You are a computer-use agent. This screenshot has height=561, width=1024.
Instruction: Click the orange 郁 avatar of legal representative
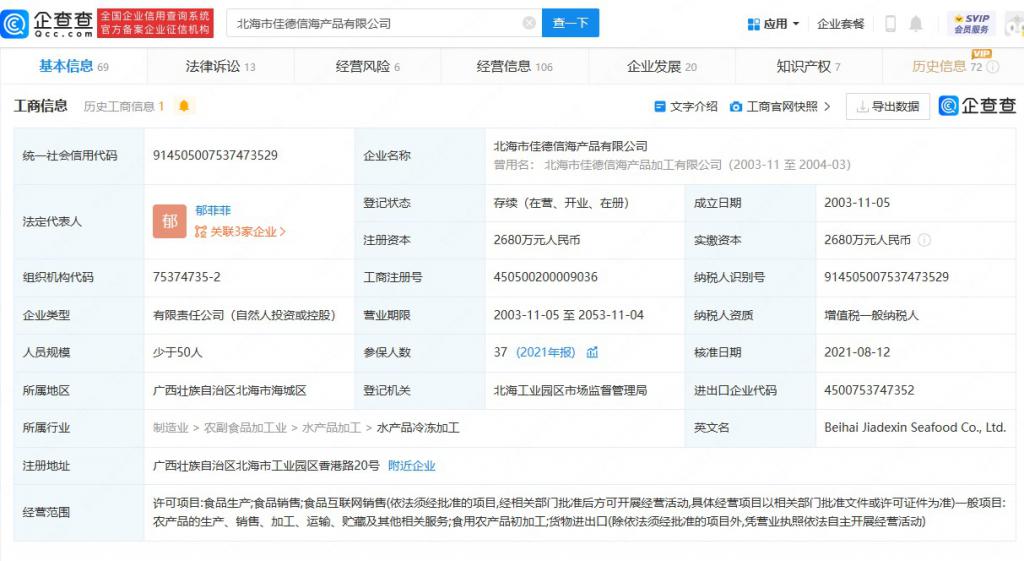tap(170, 221)
